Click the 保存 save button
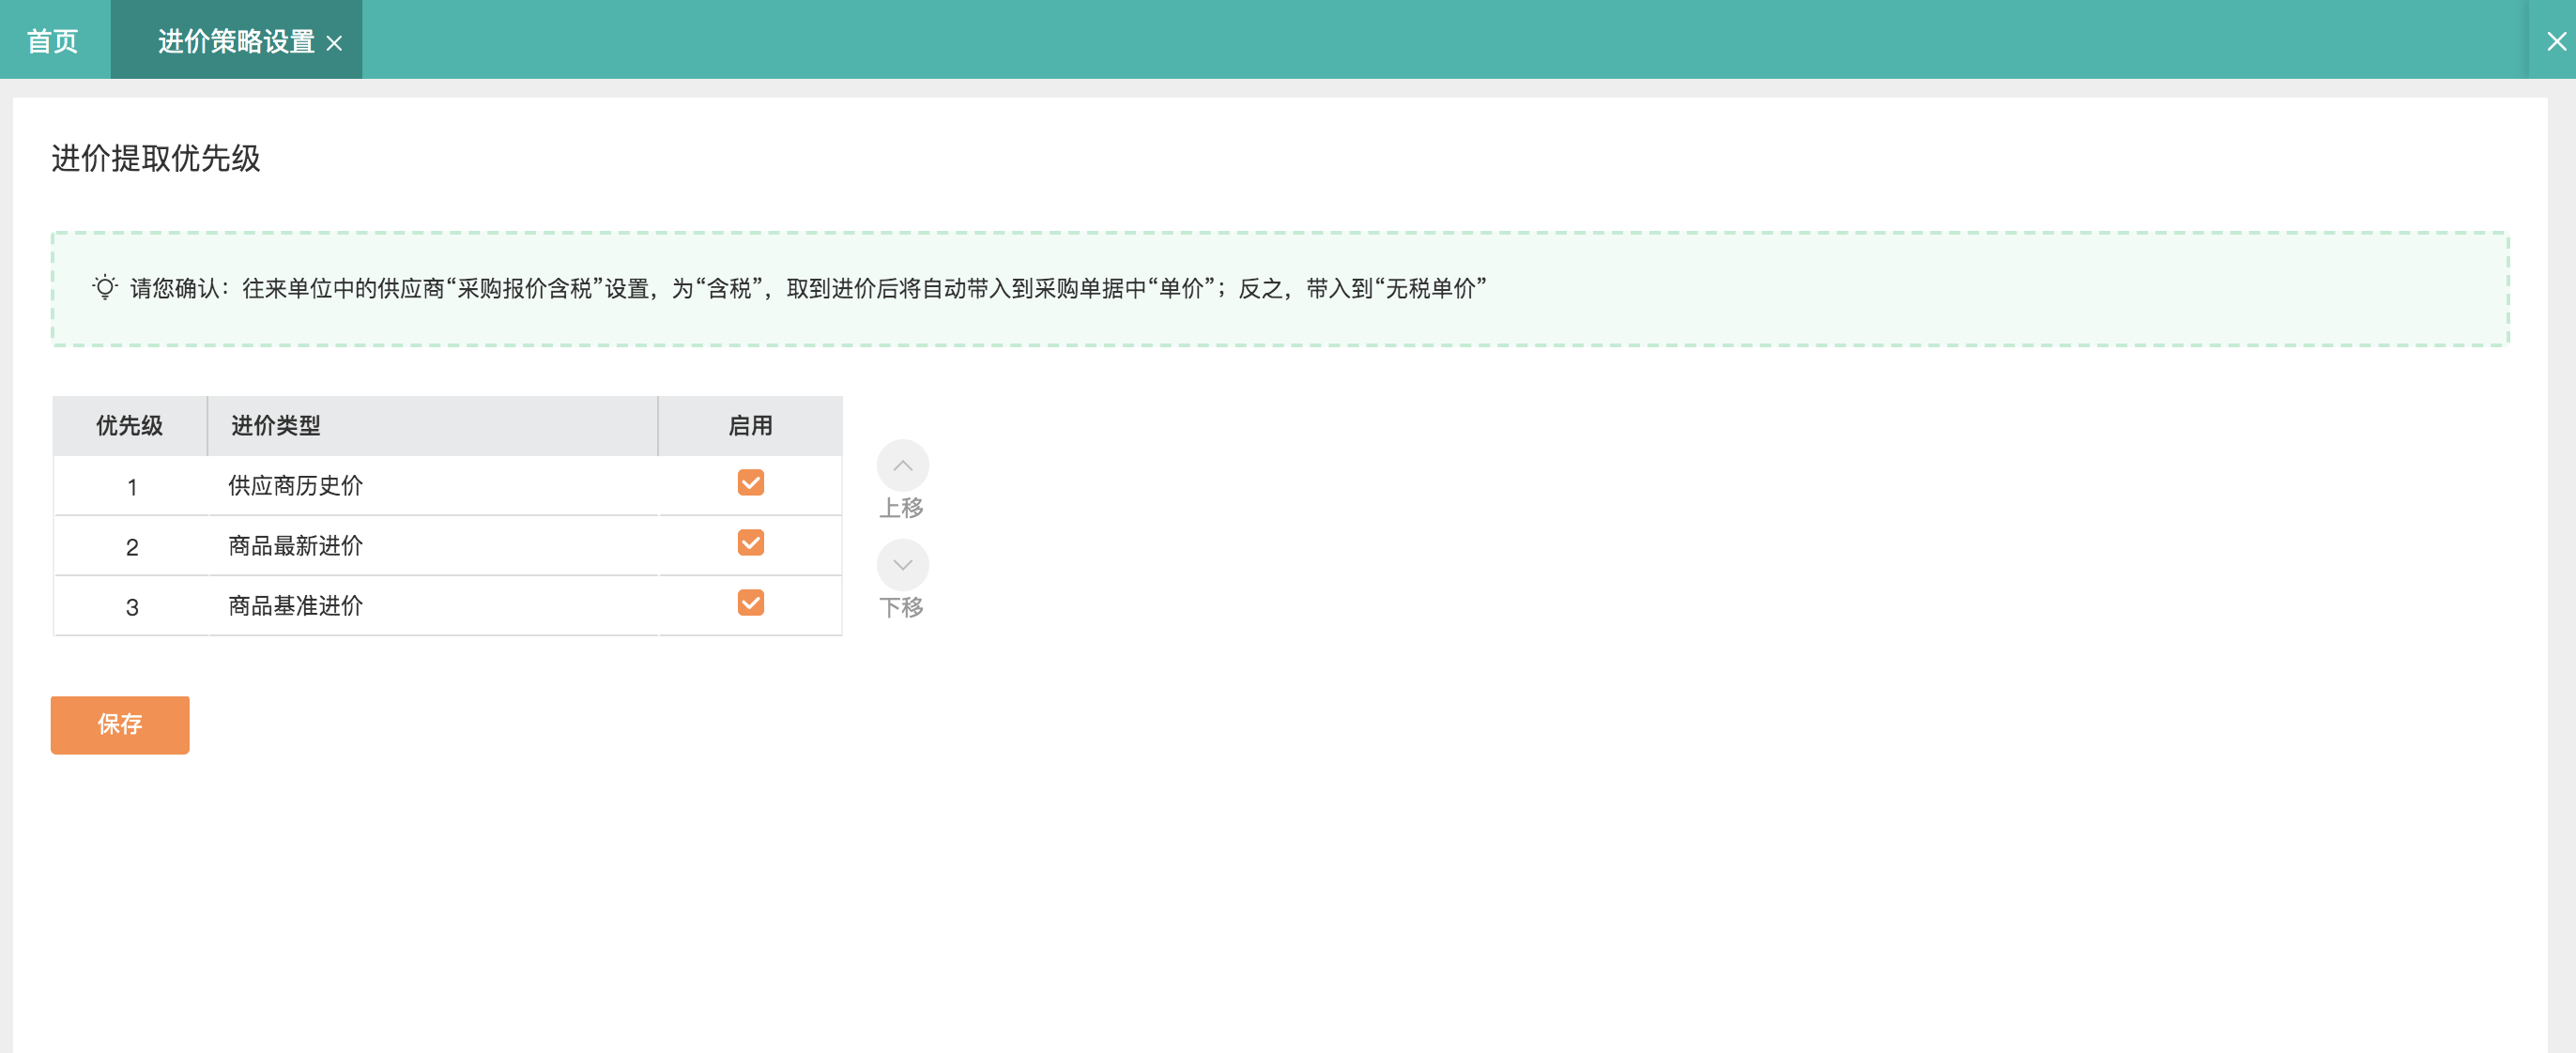Viewport: 2576px width, 1053px height. point(120,723)
